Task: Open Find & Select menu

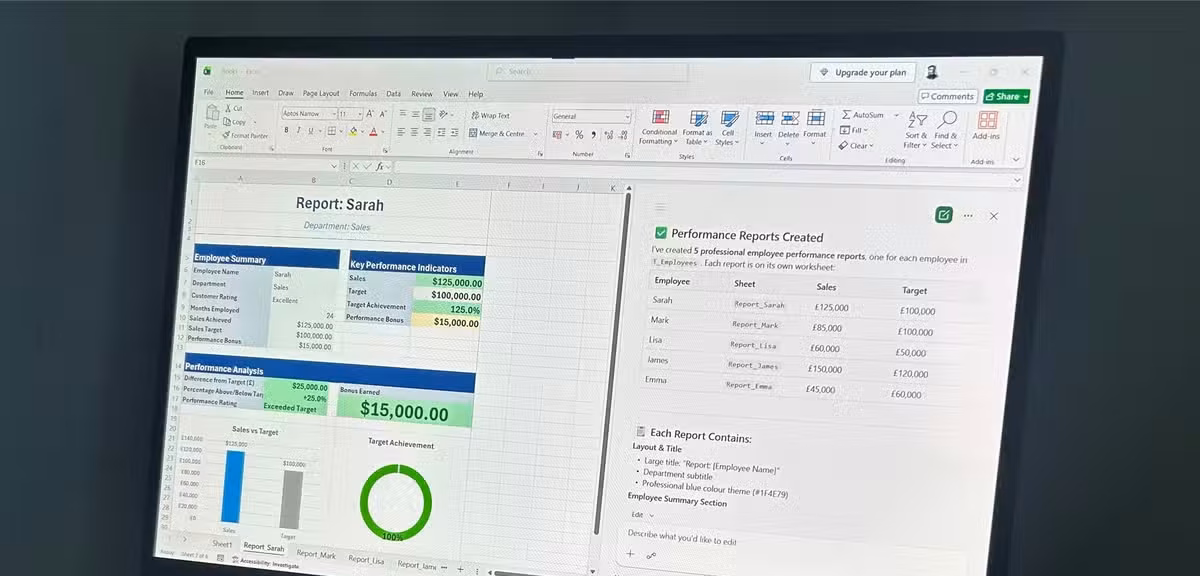Action: click(x=946, y=131)
